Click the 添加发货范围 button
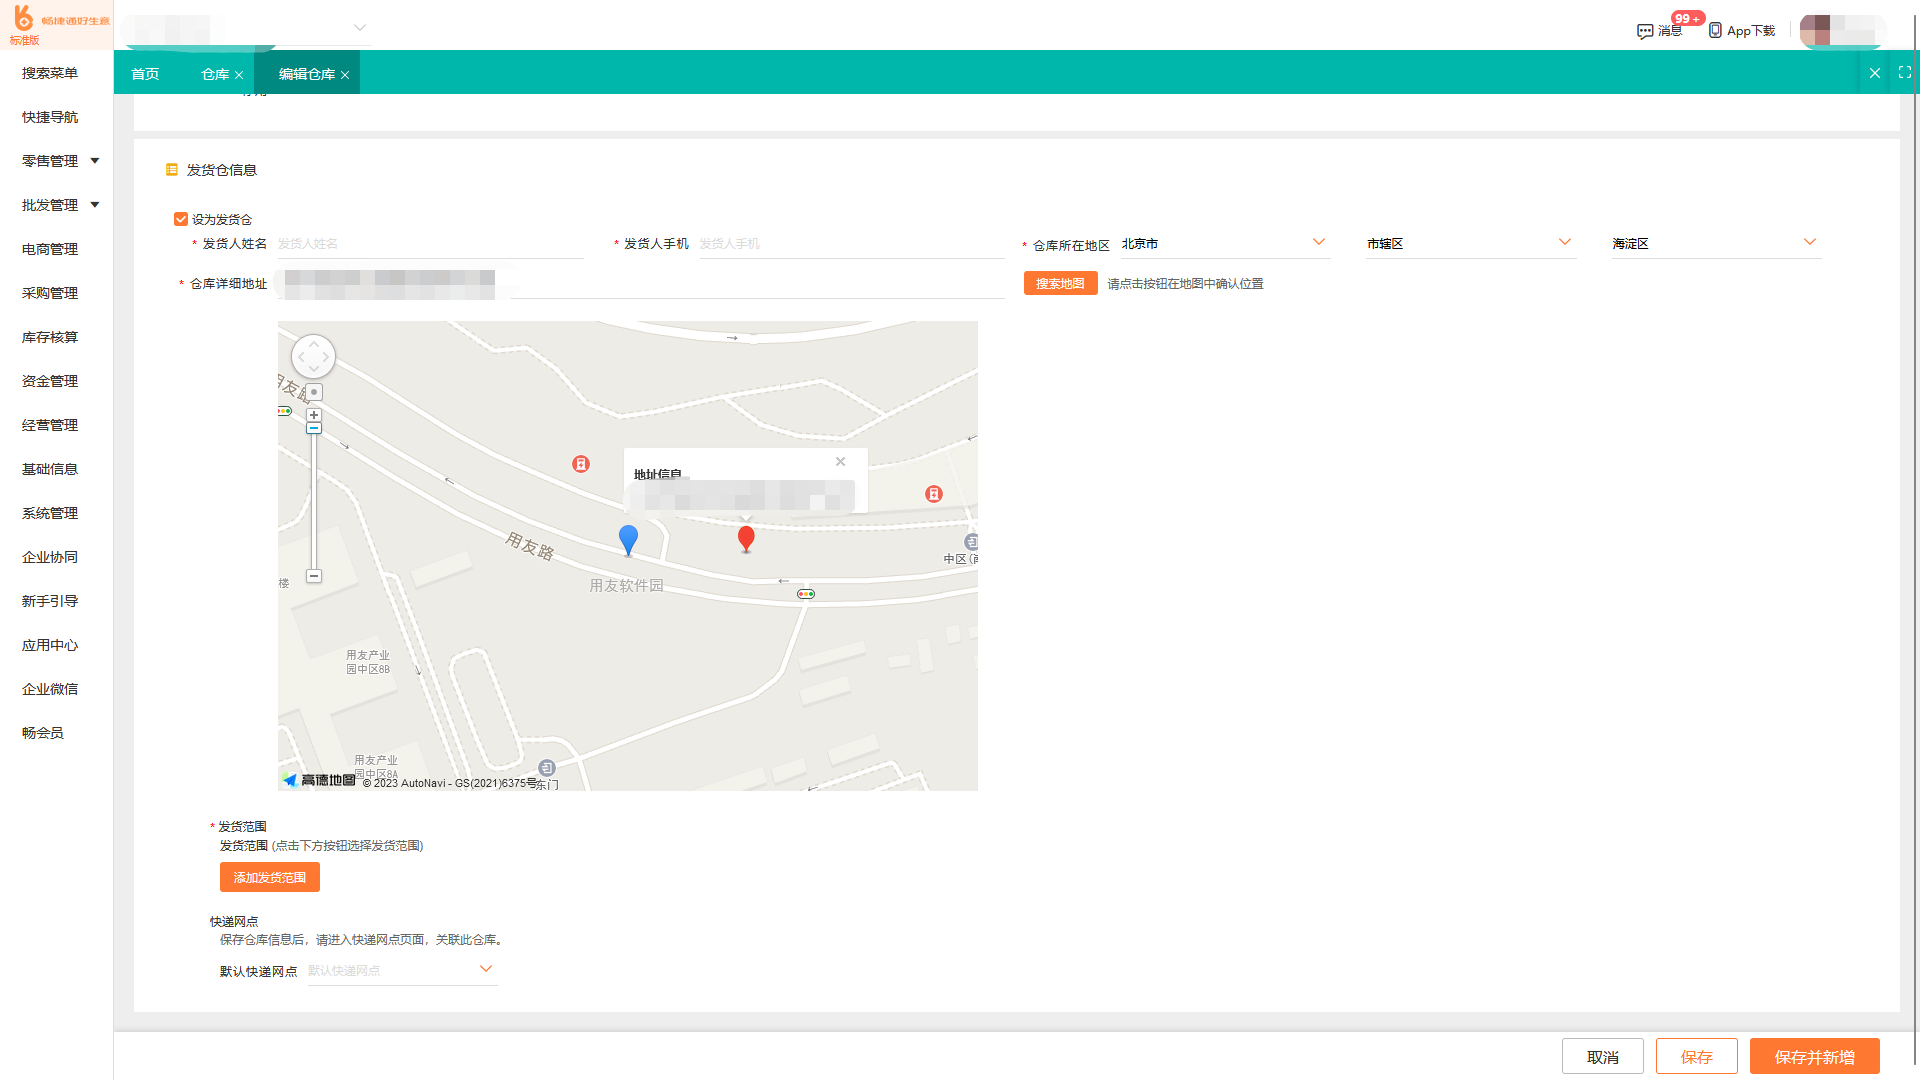The image size is (1920, 1080). coord(269,877)
